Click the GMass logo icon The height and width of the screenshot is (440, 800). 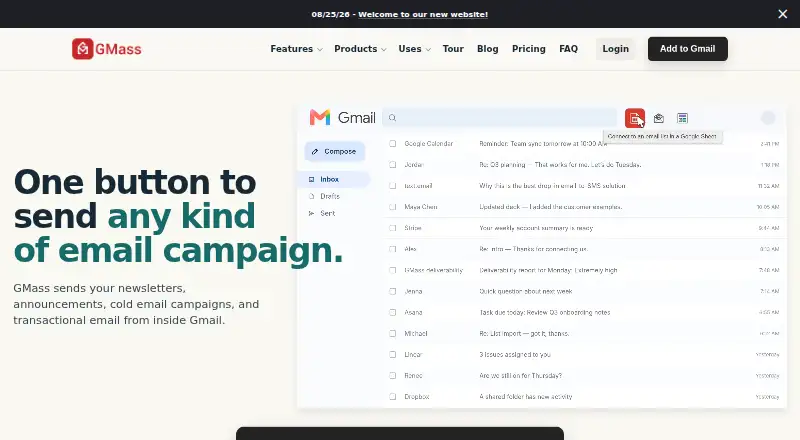(x=83, y=49)
